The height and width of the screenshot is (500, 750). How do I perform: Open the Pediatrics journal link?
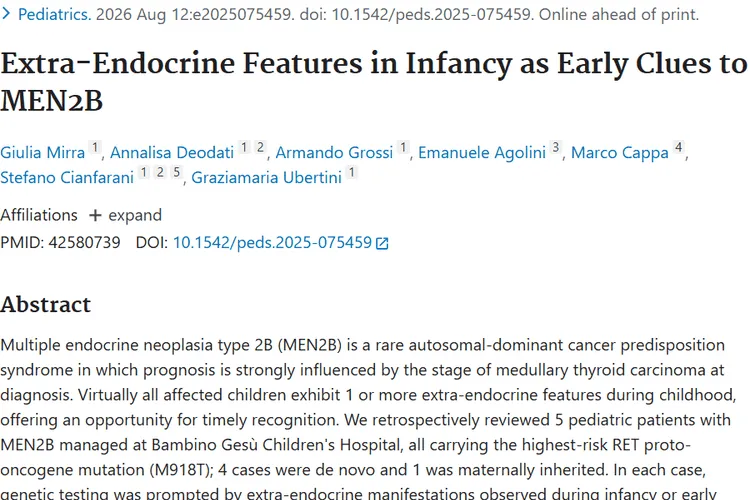(54, 14)
